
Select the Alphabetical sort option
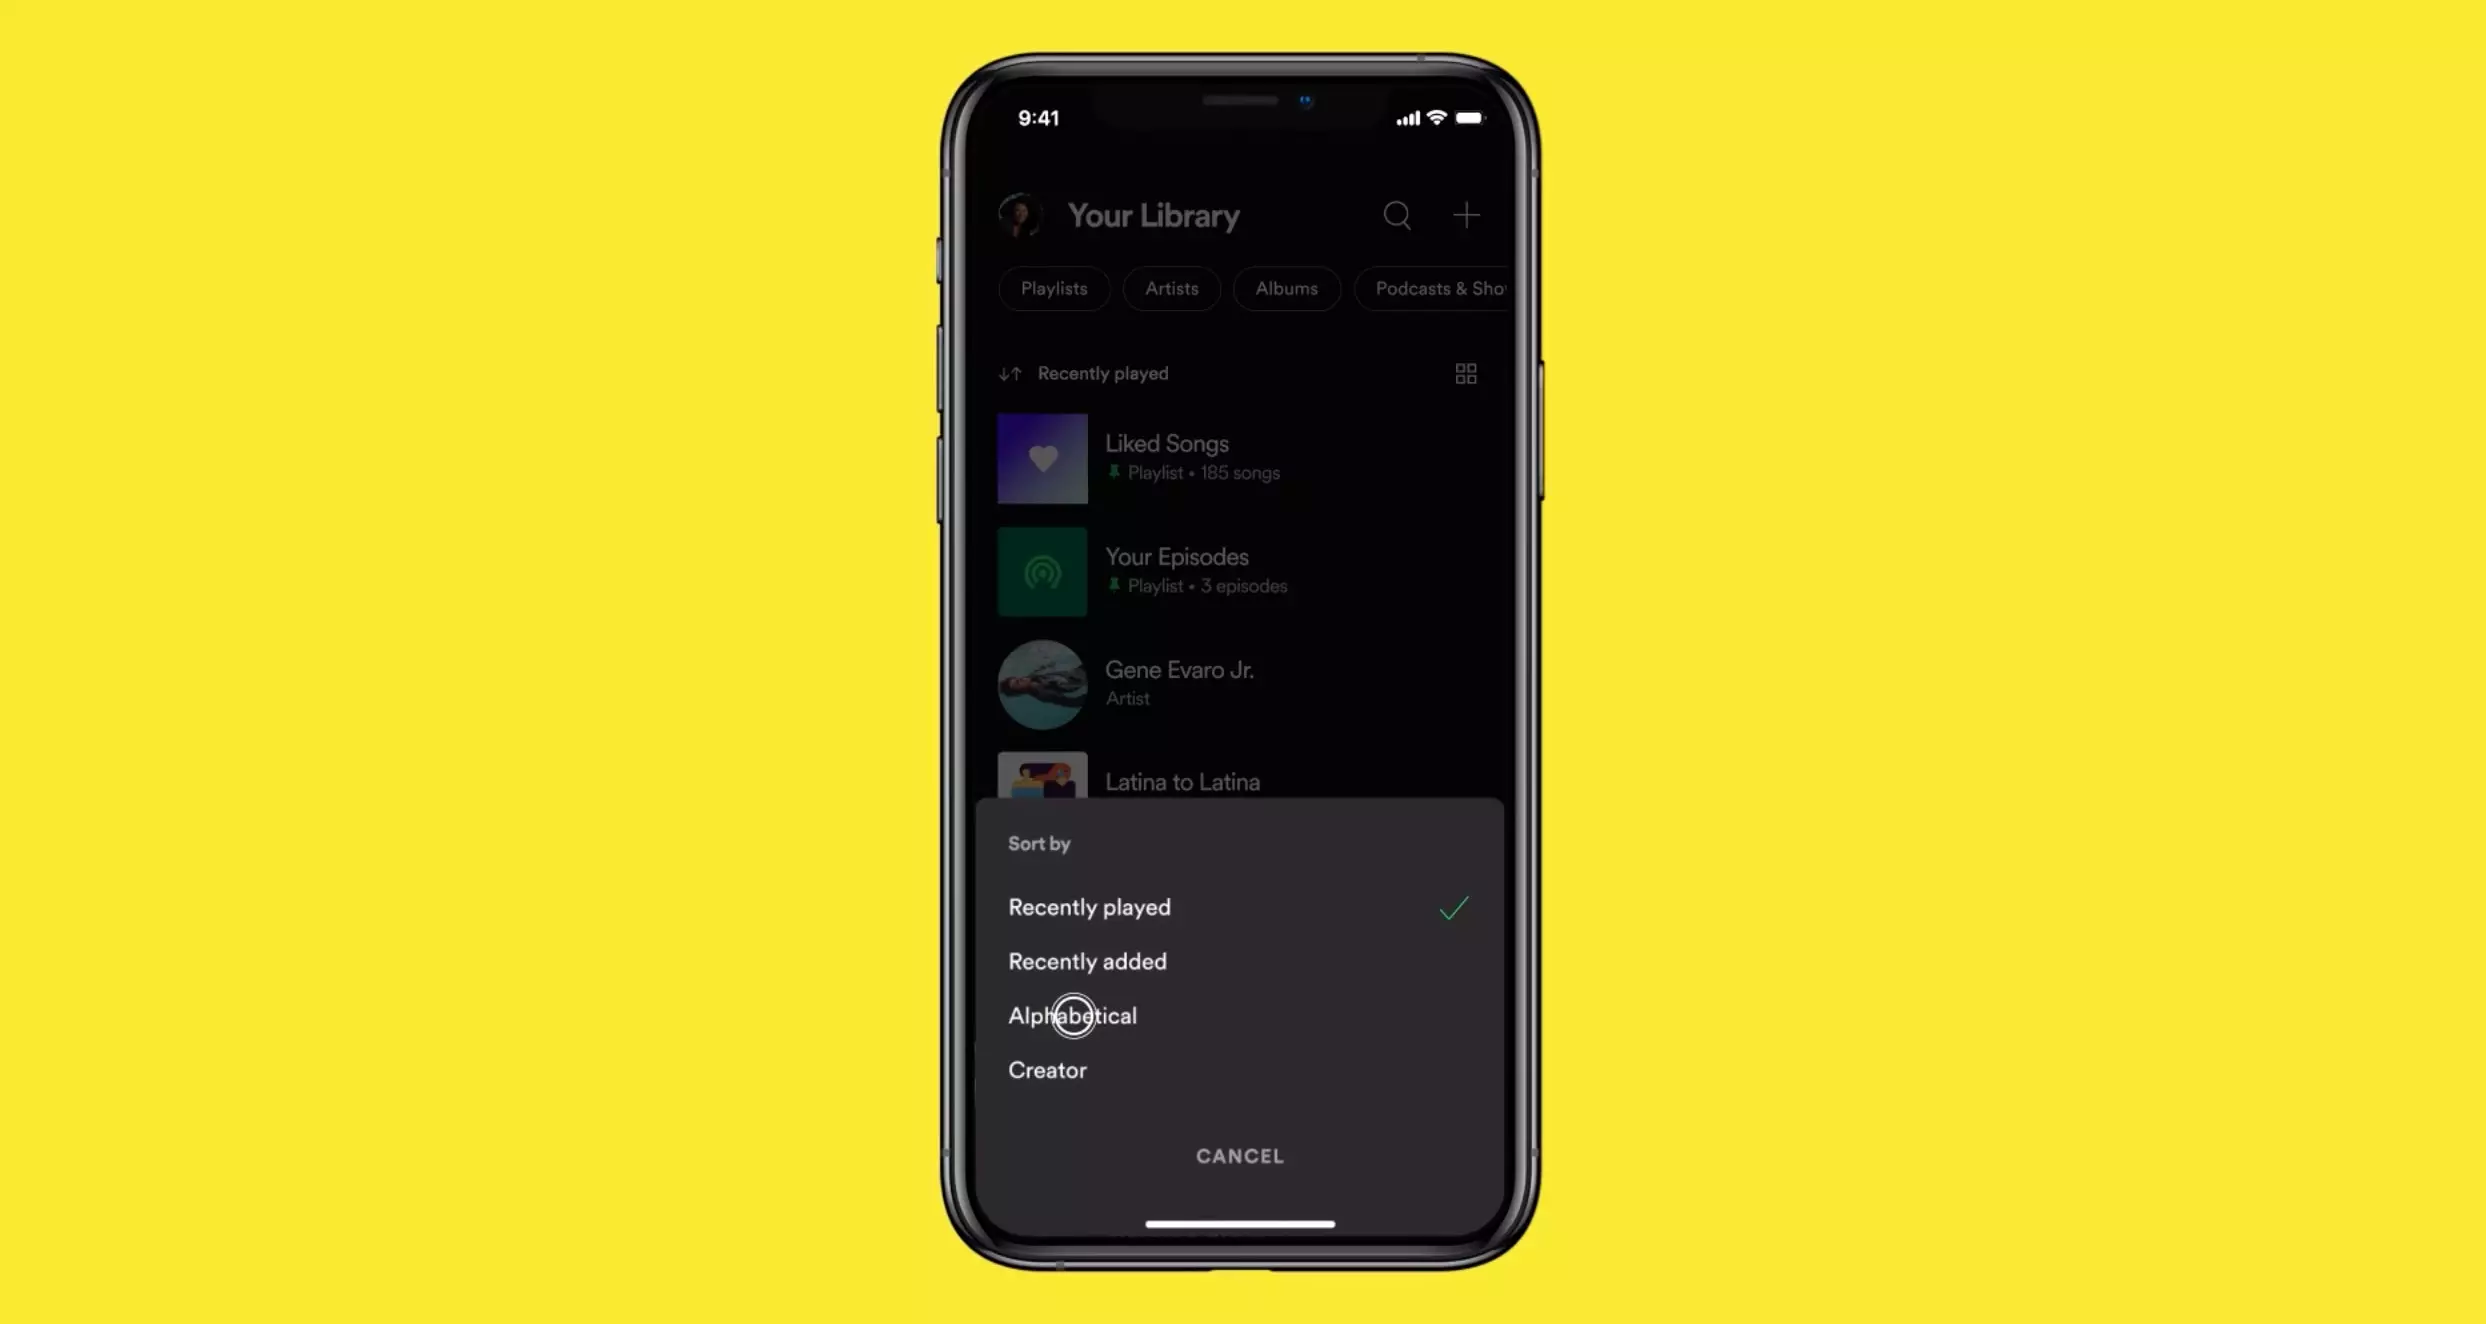pos(1072,1015)
